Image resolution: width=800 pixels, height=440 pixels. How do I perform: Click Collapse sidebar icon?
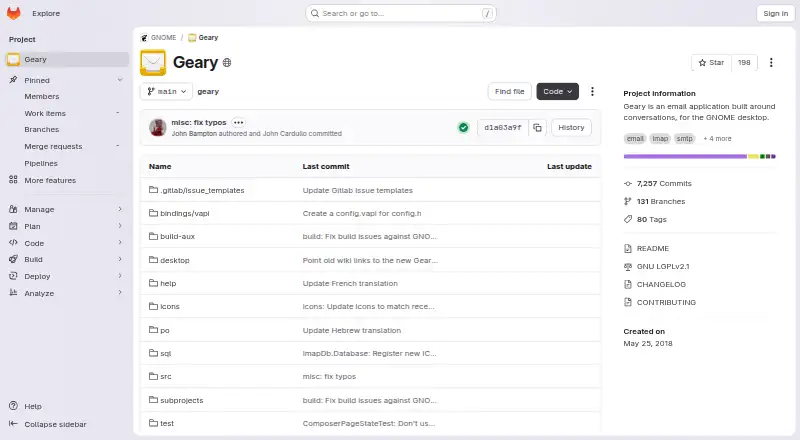(13, 424)
